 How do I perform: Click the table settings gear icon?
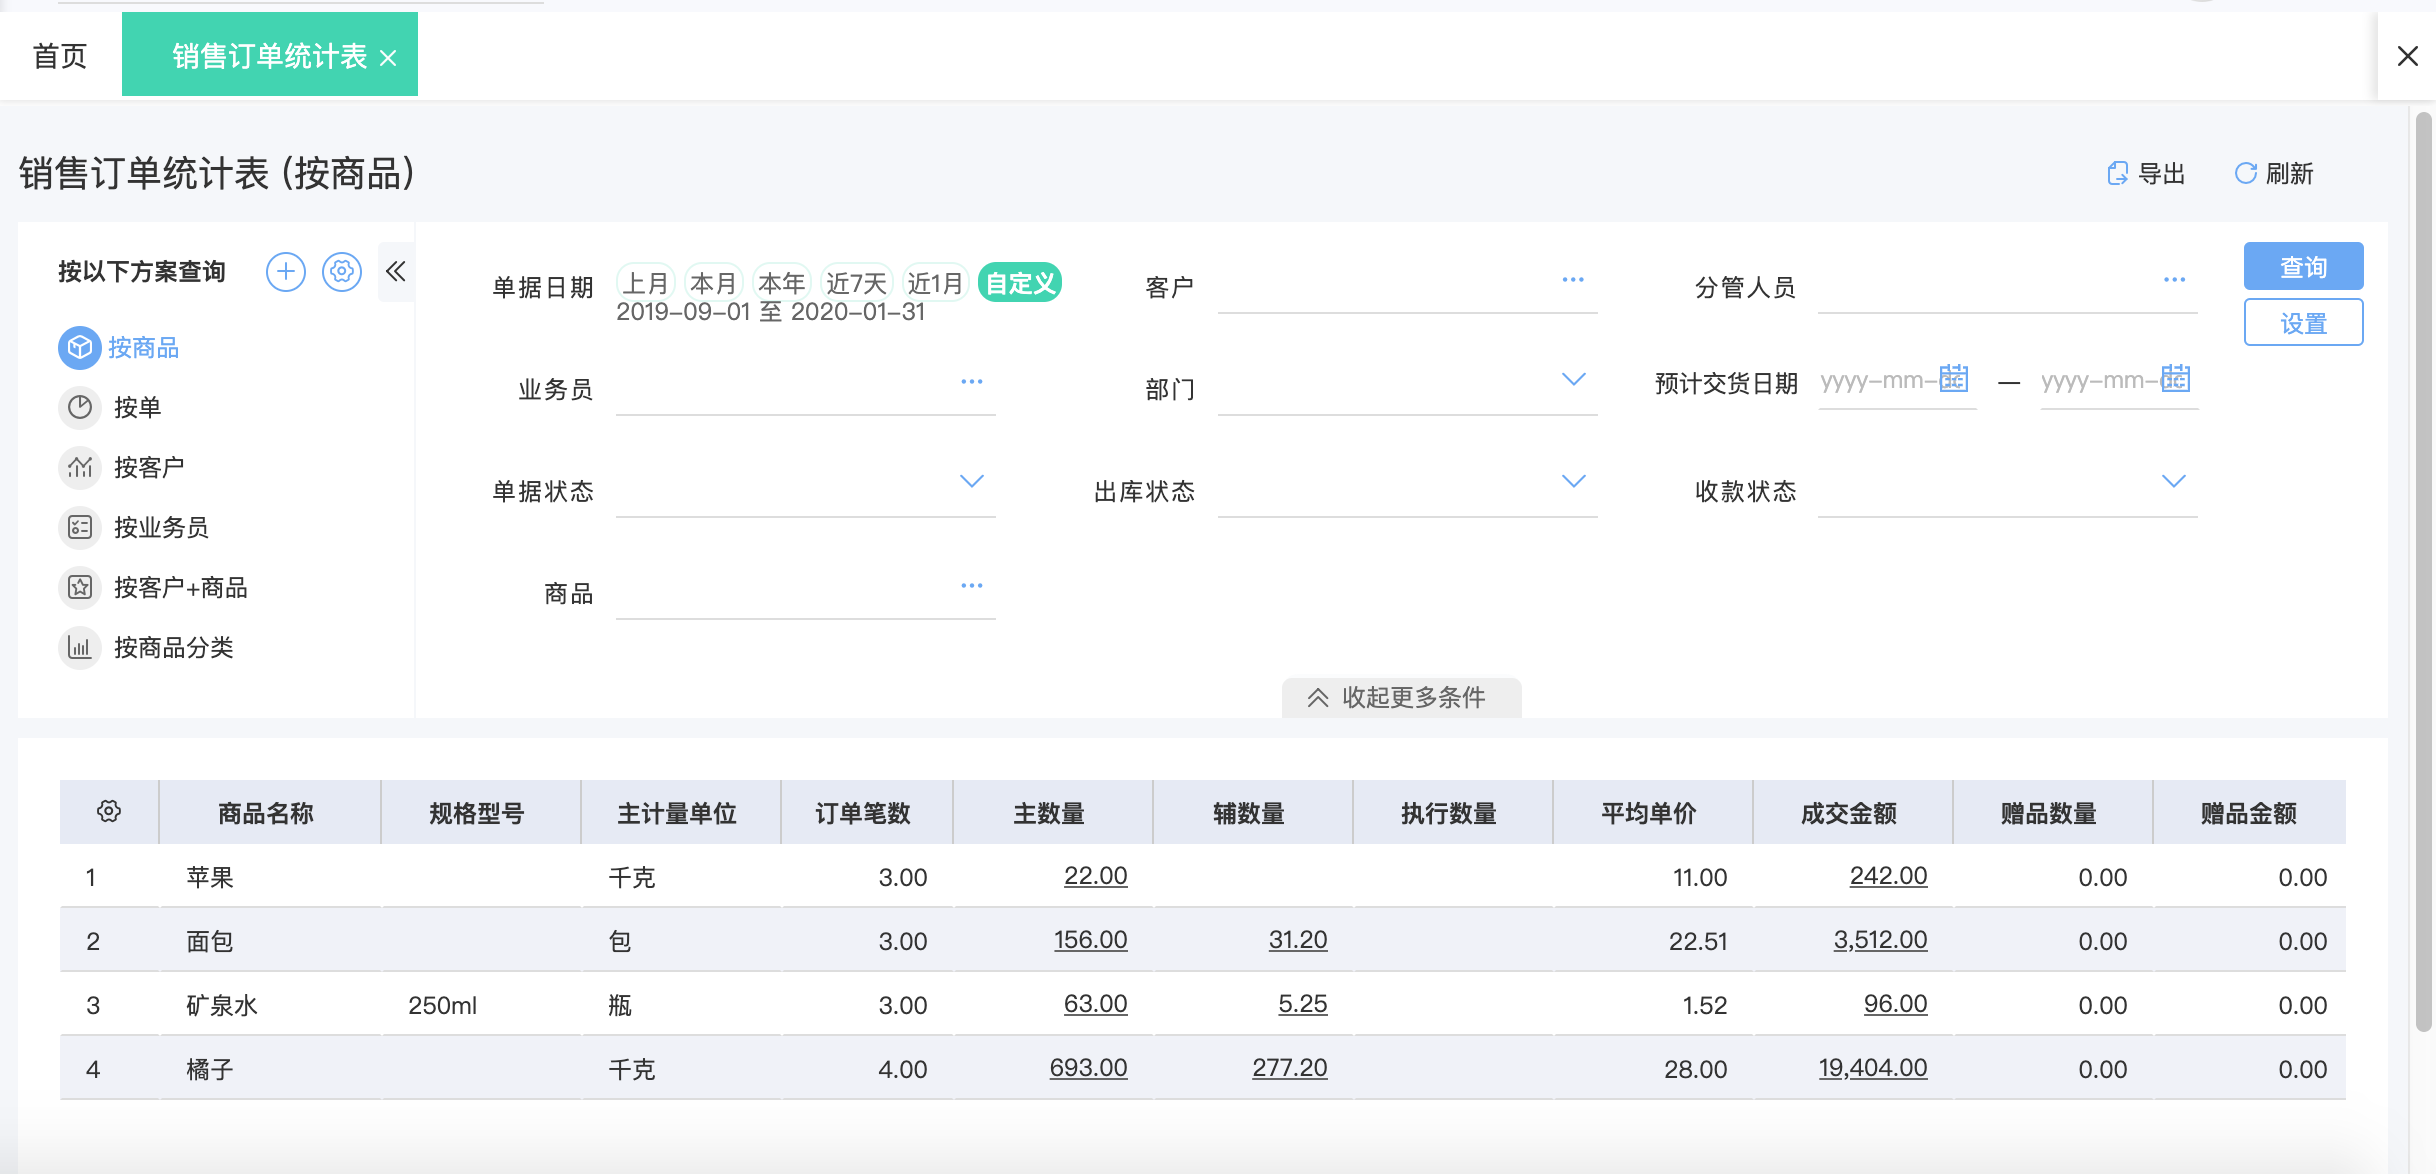coord(109,809)
